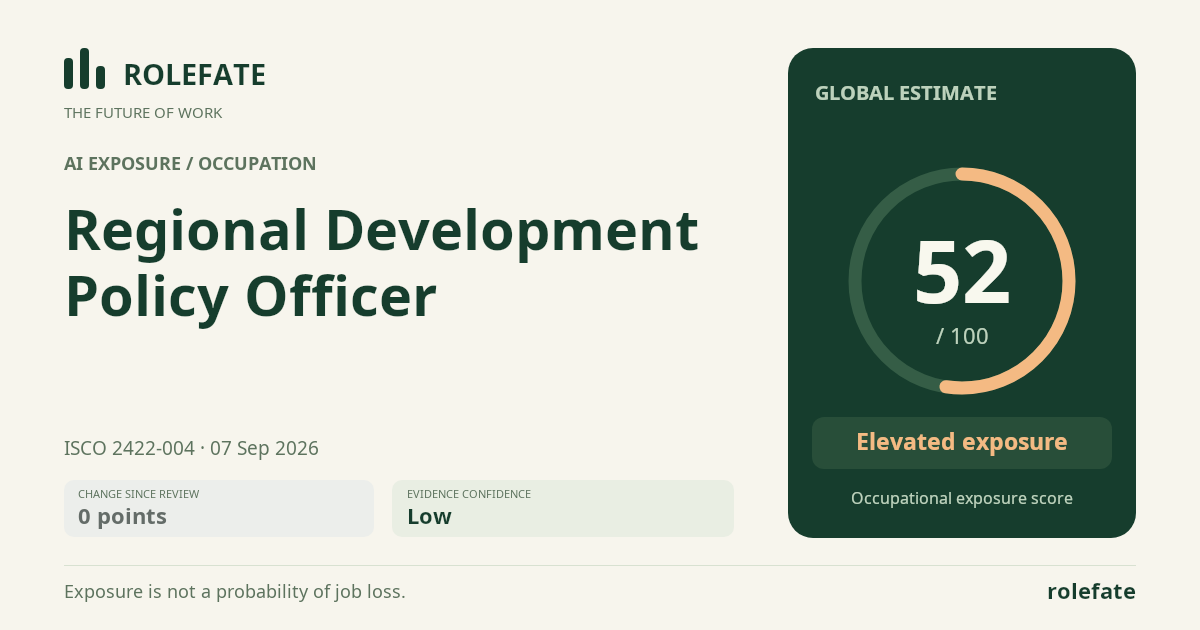Click the score number 52
This screenshot has height=630, width=1200.
click(x=962, y=272)
